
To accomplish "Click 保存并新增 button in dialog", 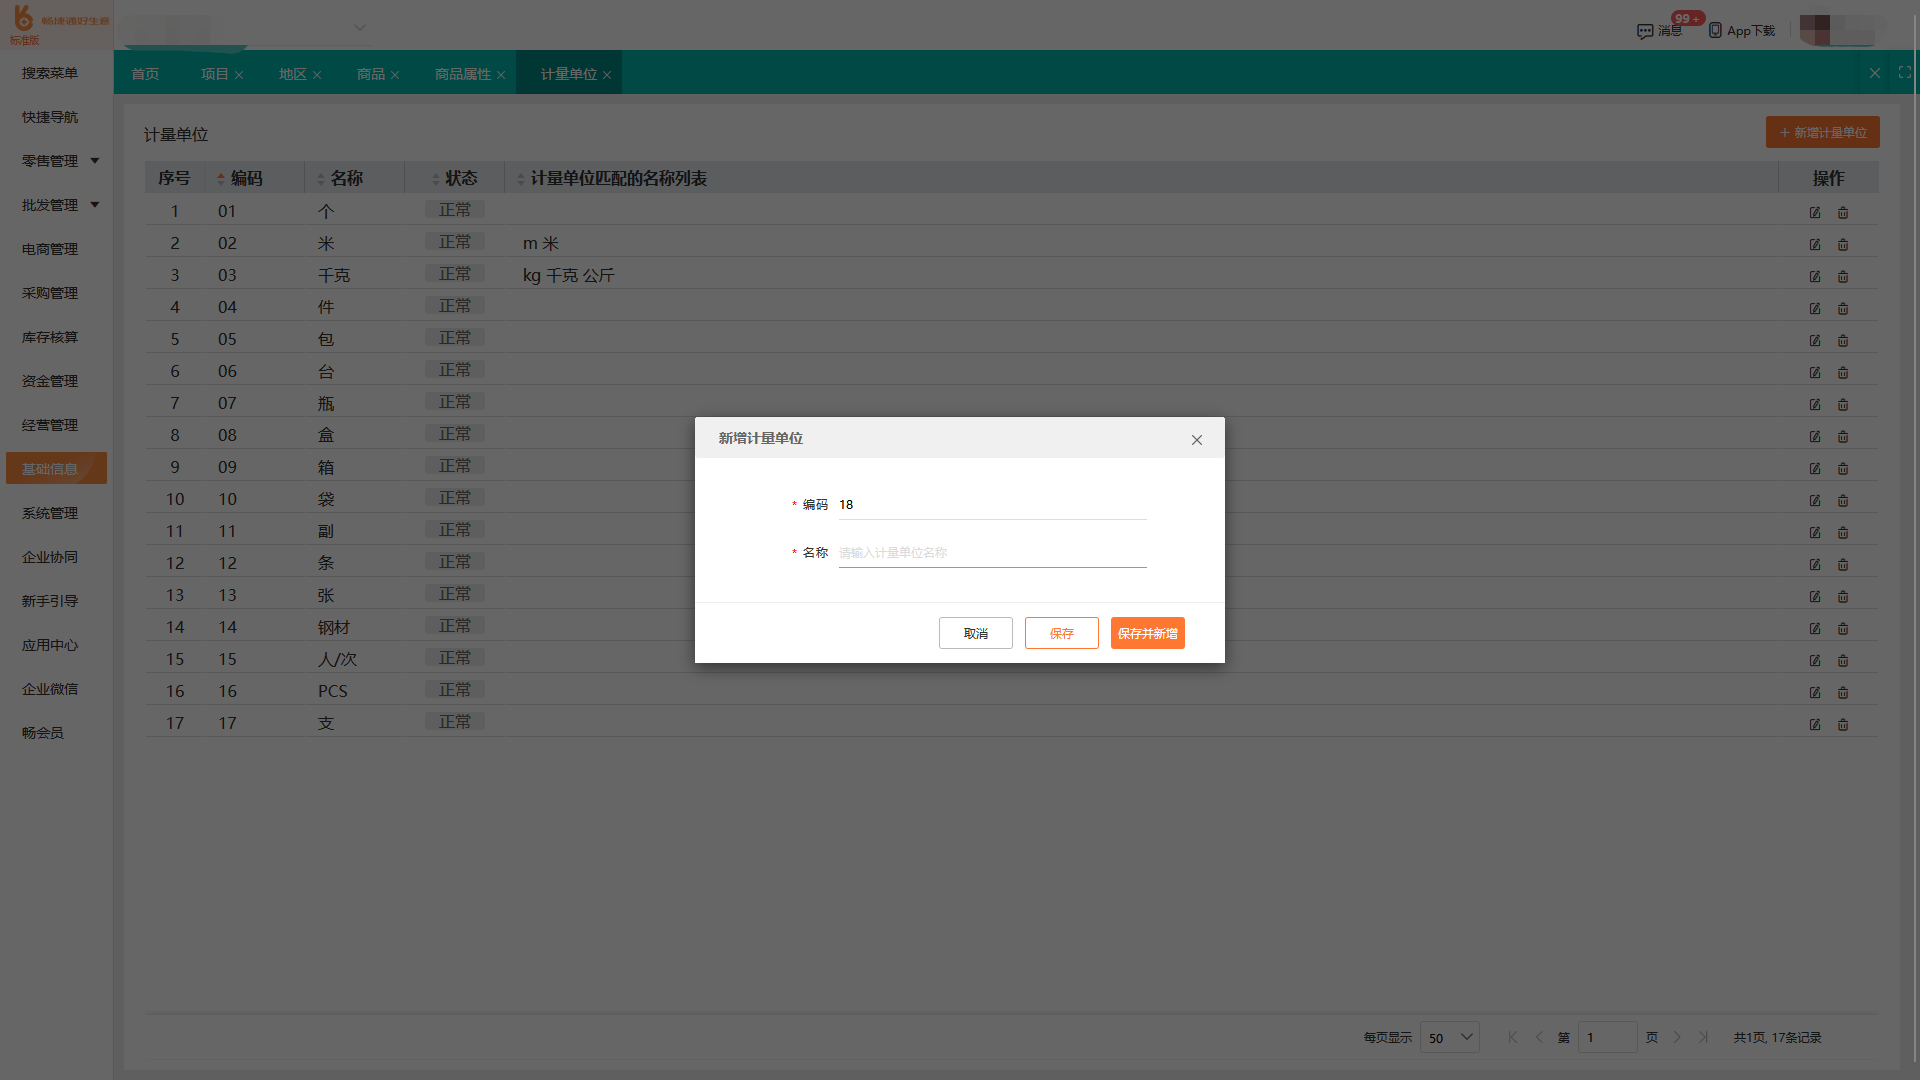I will coord(1146,633).
